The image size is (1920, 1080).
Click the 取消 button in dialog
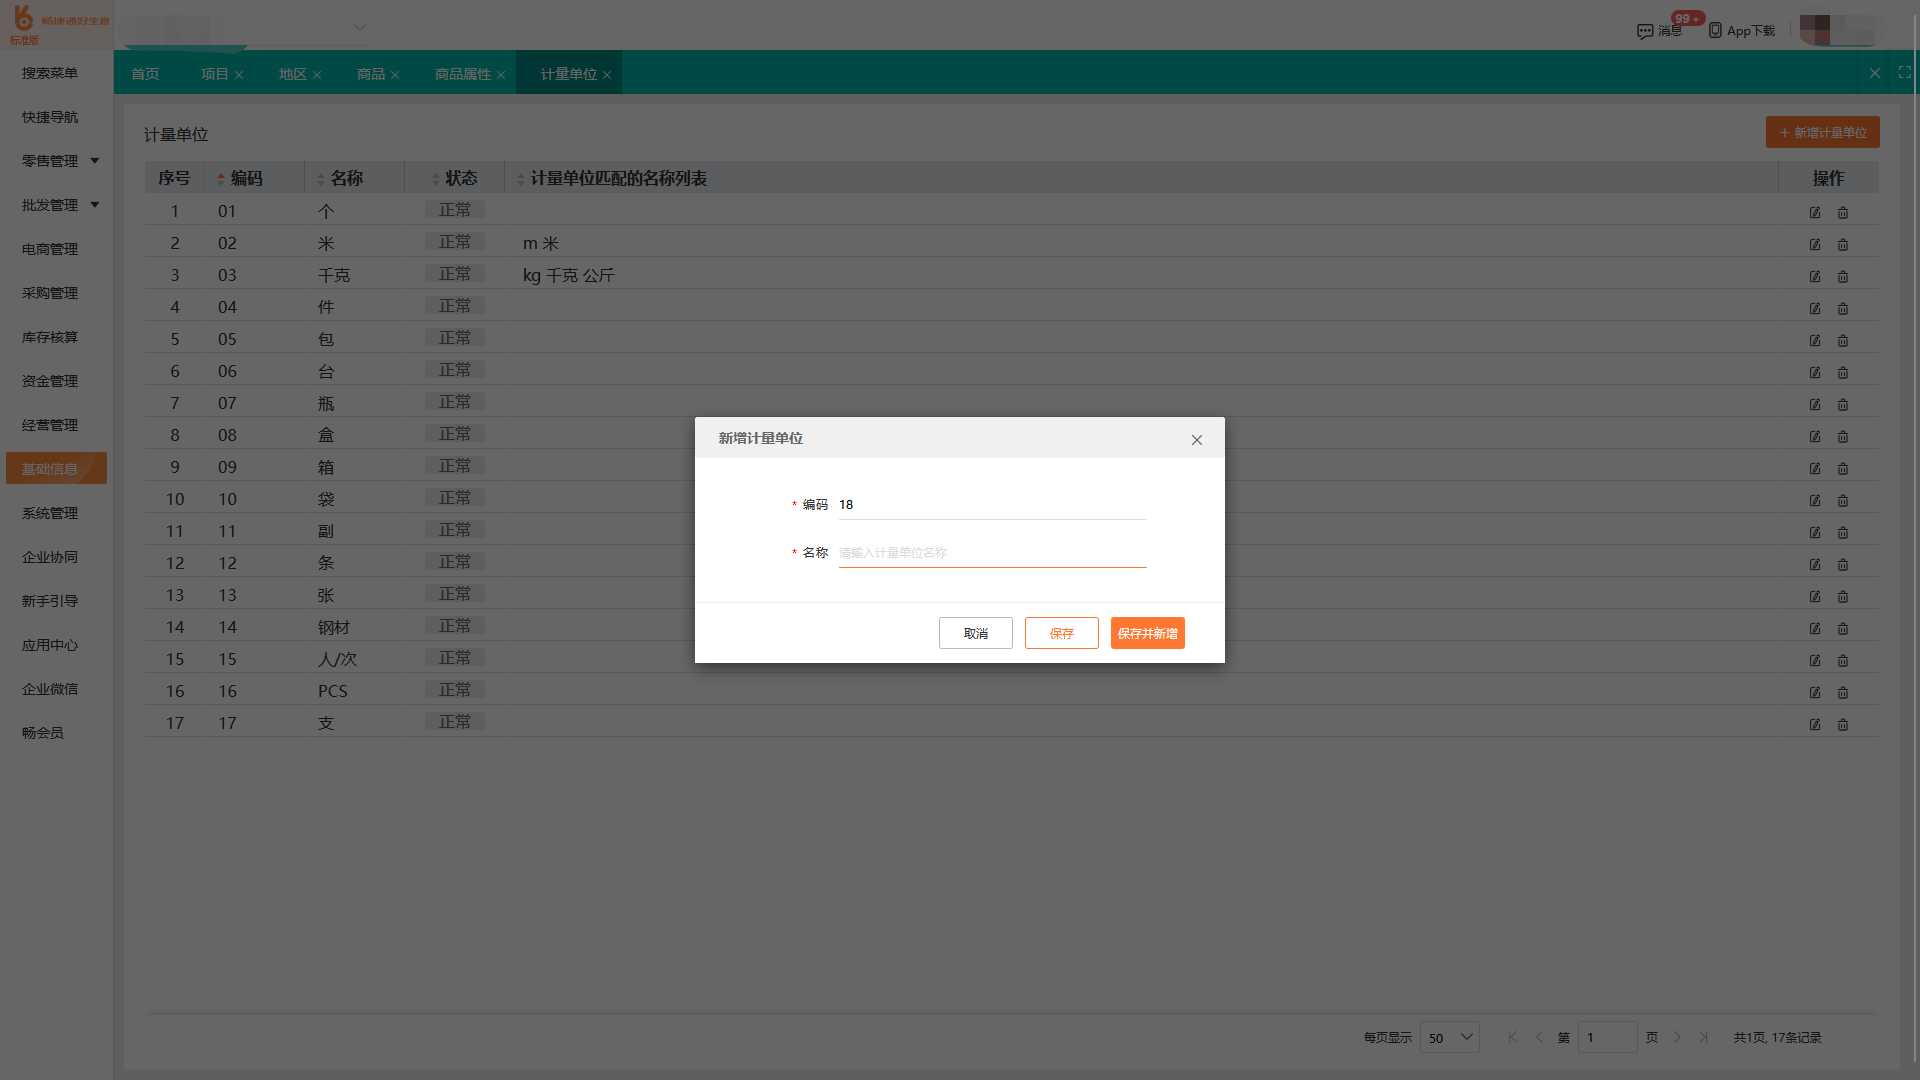coord(976,633)
